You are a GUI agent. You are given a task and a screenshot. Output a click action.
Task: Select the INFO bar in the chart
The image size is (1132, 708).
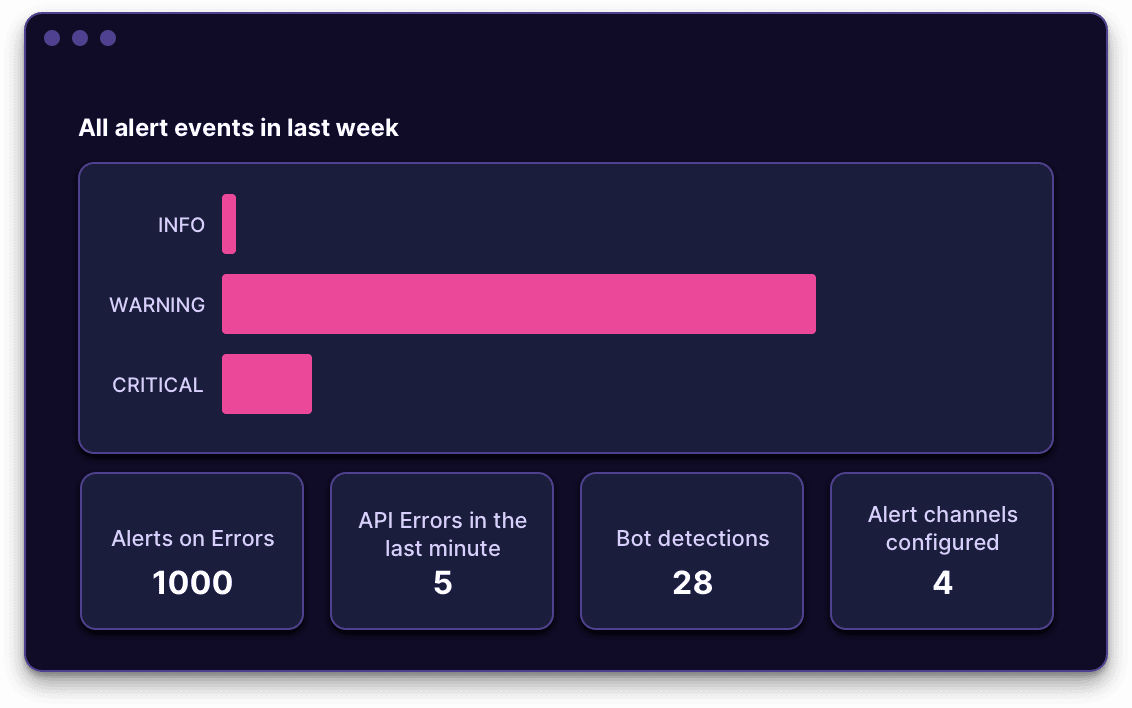tap(230, 223)
